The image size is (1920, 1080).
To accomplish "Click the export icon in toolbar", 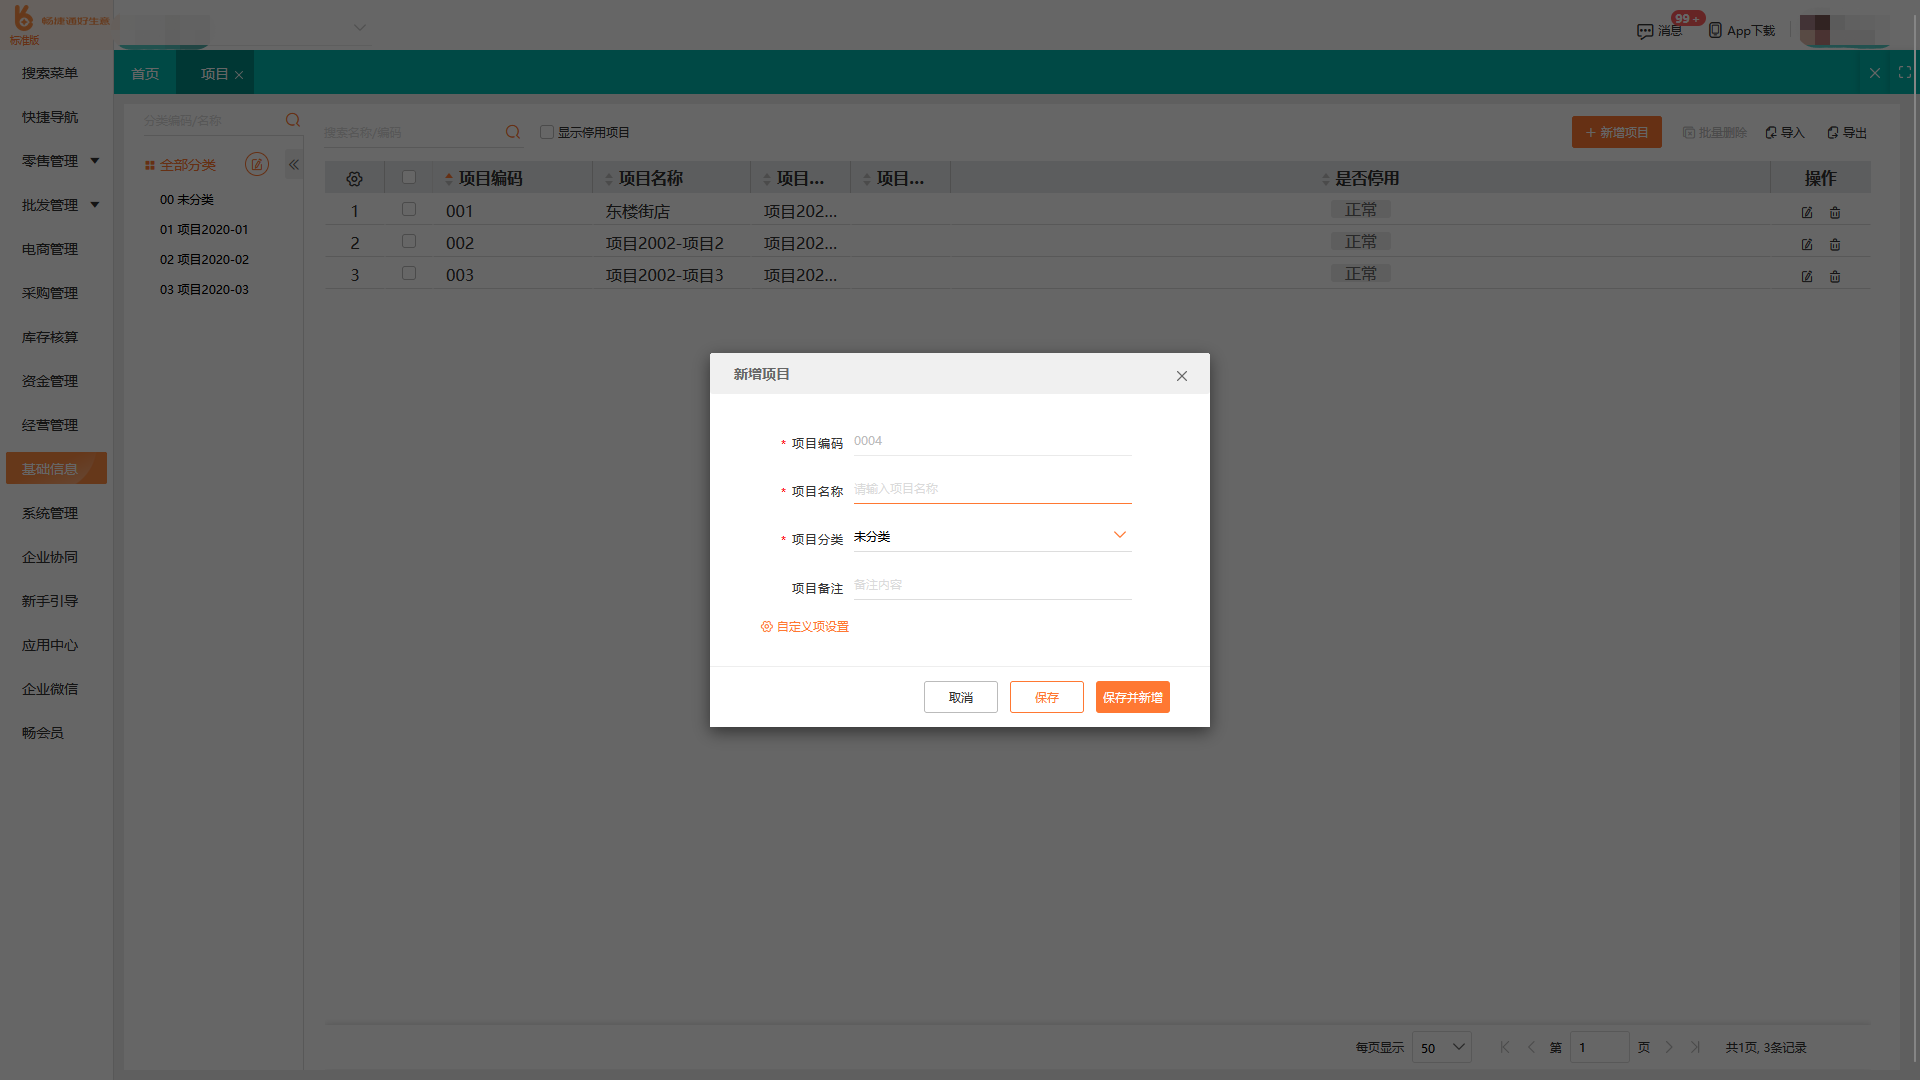I will [x=1846, y=131].
